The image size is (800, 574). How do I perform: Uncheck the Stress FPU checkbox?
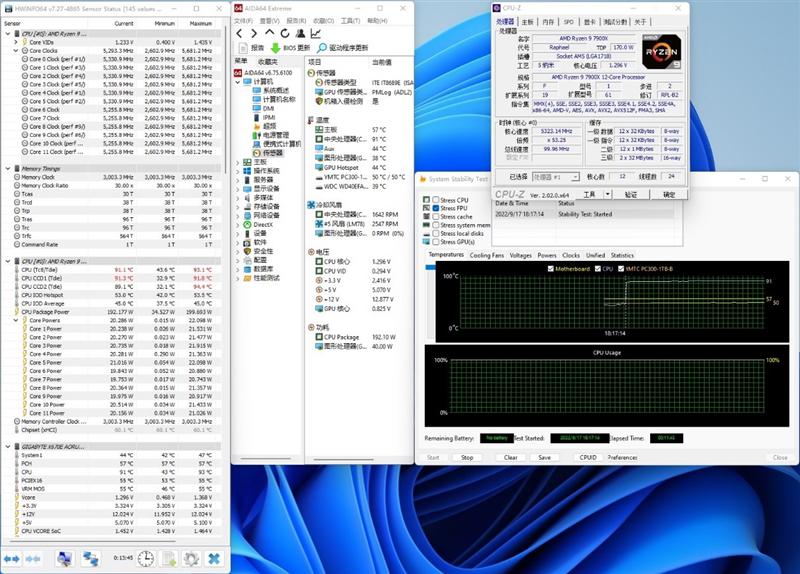tap(435, 208)
